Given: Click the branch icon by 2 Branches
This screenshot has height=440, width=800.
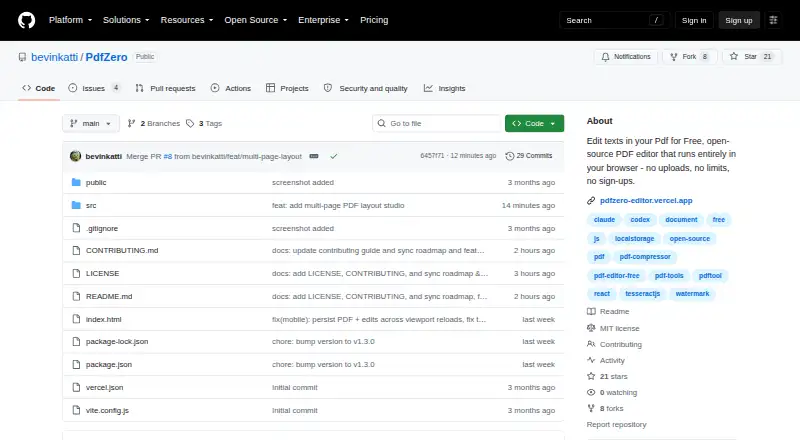Looking at the screenshot, I should pyautogui.click(x=131, y=124).
